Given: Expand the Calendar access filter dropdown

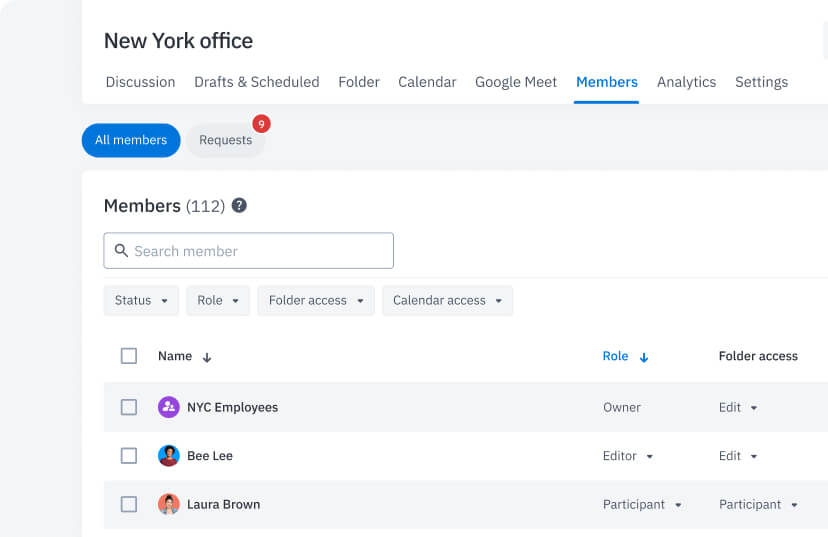Looking at the screenshot, I should (447, 301).
